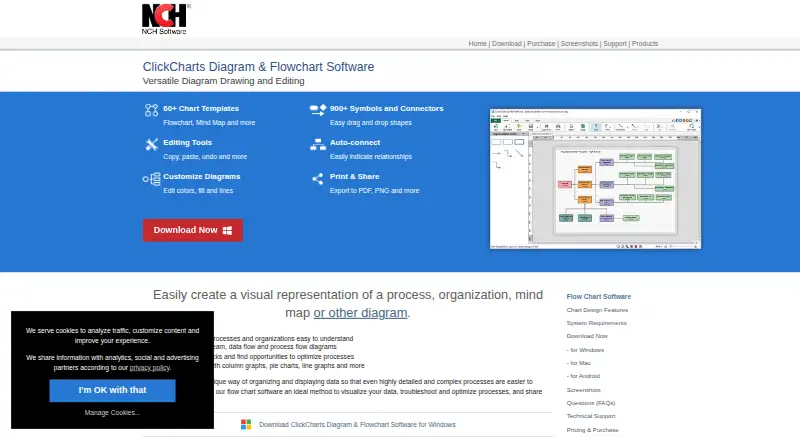Screen dimensions: 800x440
Task: Open the Purchase menu link
Action: pyautogui.click(x=541, y=44)
